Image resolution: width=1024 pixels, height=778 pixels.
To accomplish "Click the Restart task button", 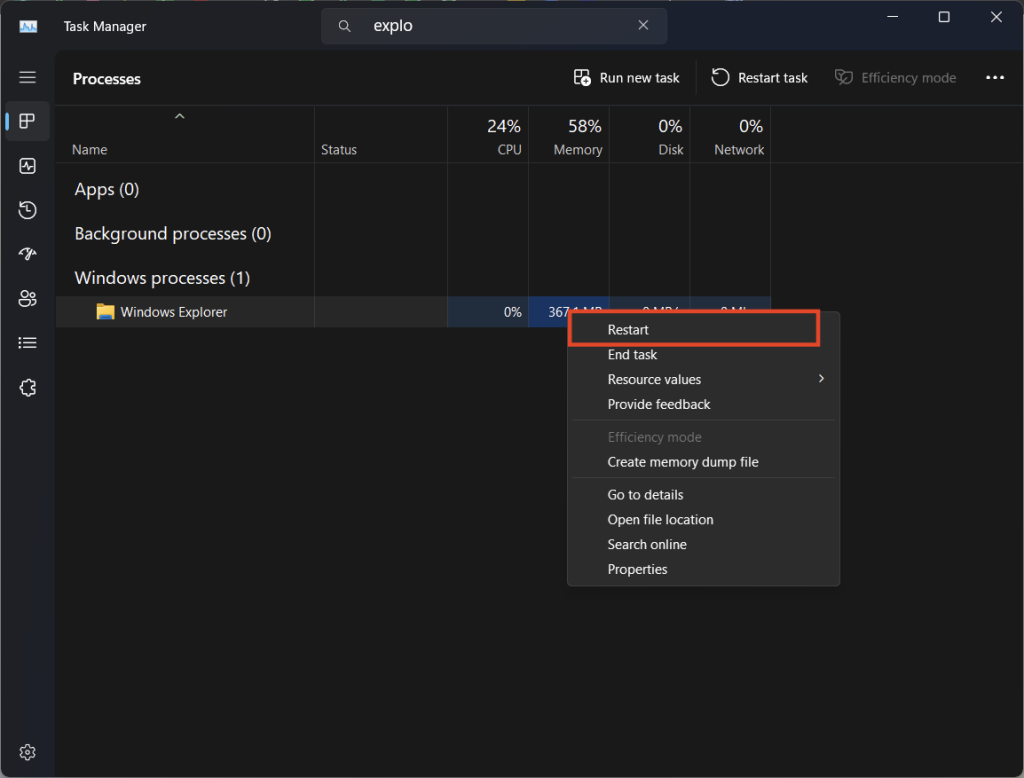I will pos(760,78).
